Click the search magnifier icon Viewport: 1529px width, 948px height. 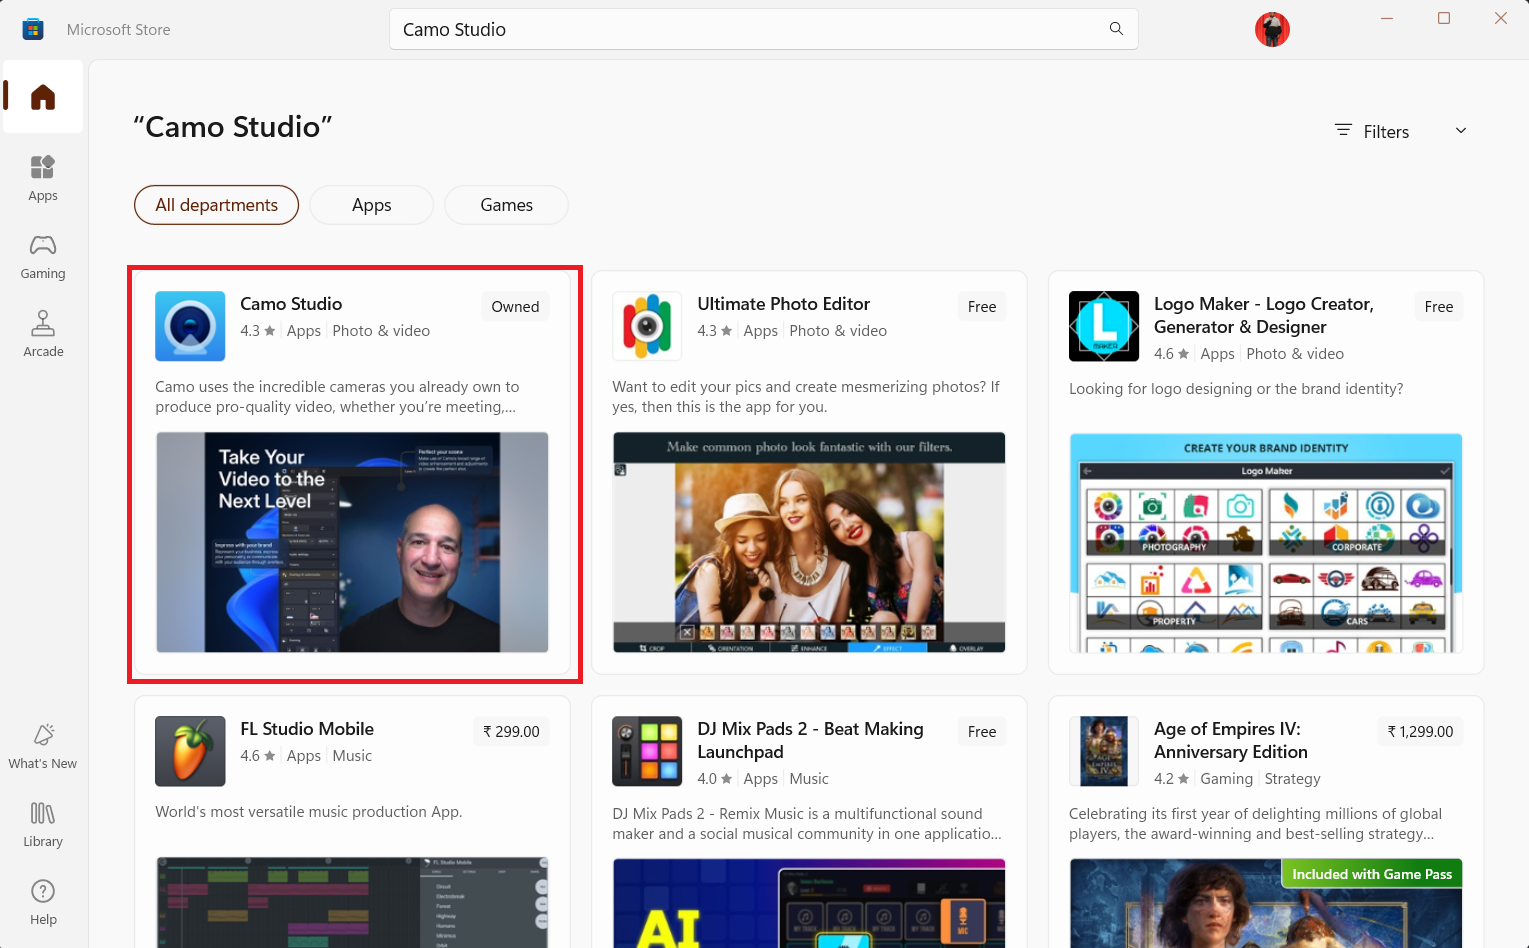pyautogui.click(x=1115, y=29)
